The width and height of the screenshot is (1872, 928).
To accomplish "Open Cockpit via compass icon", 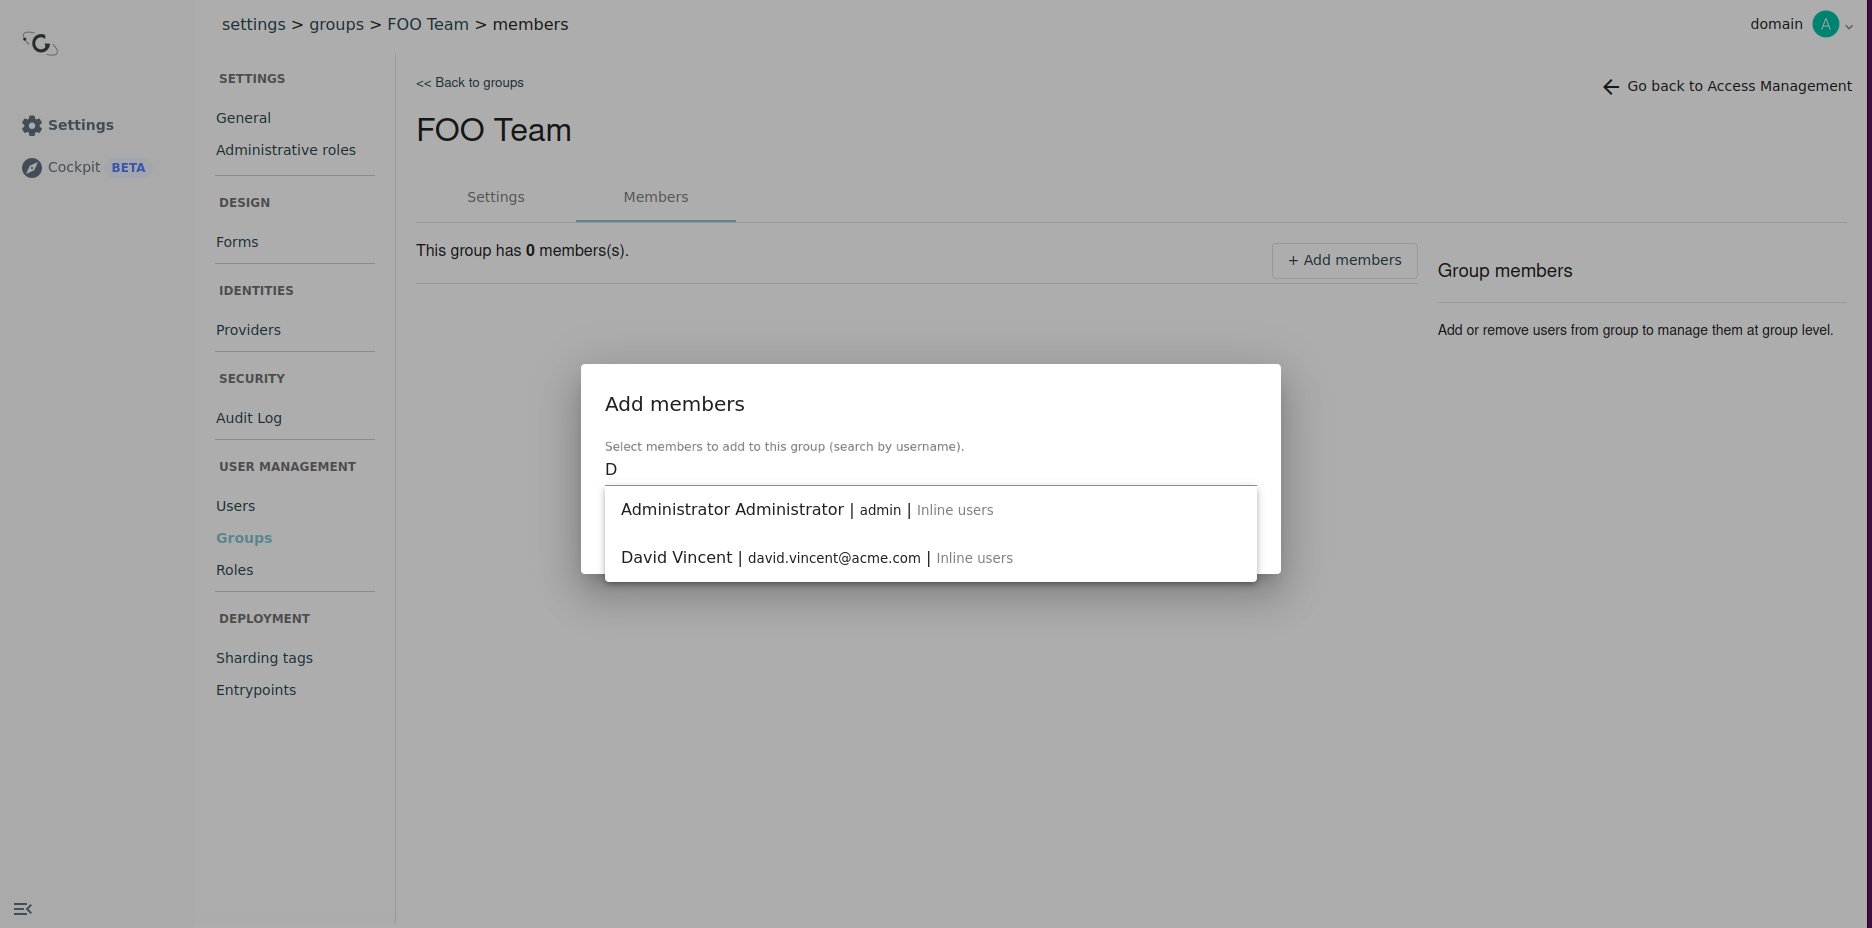I will (x=32, y=168).
